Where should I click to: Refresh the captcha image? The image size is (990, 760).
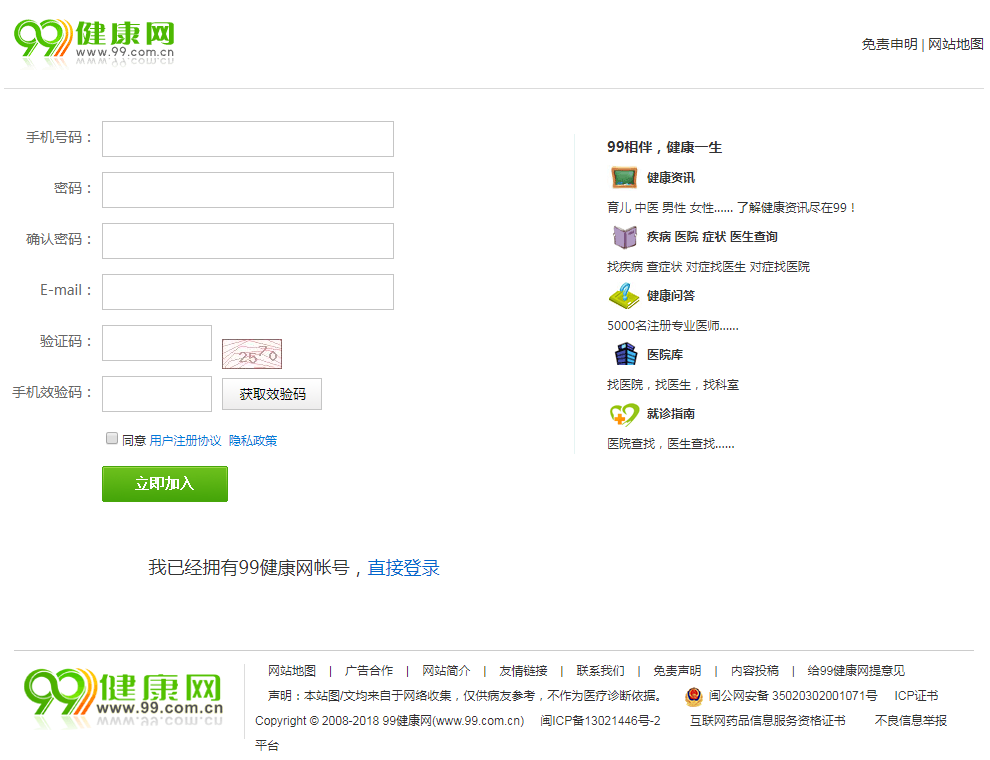pyautogui.click(x=251, y=354)
